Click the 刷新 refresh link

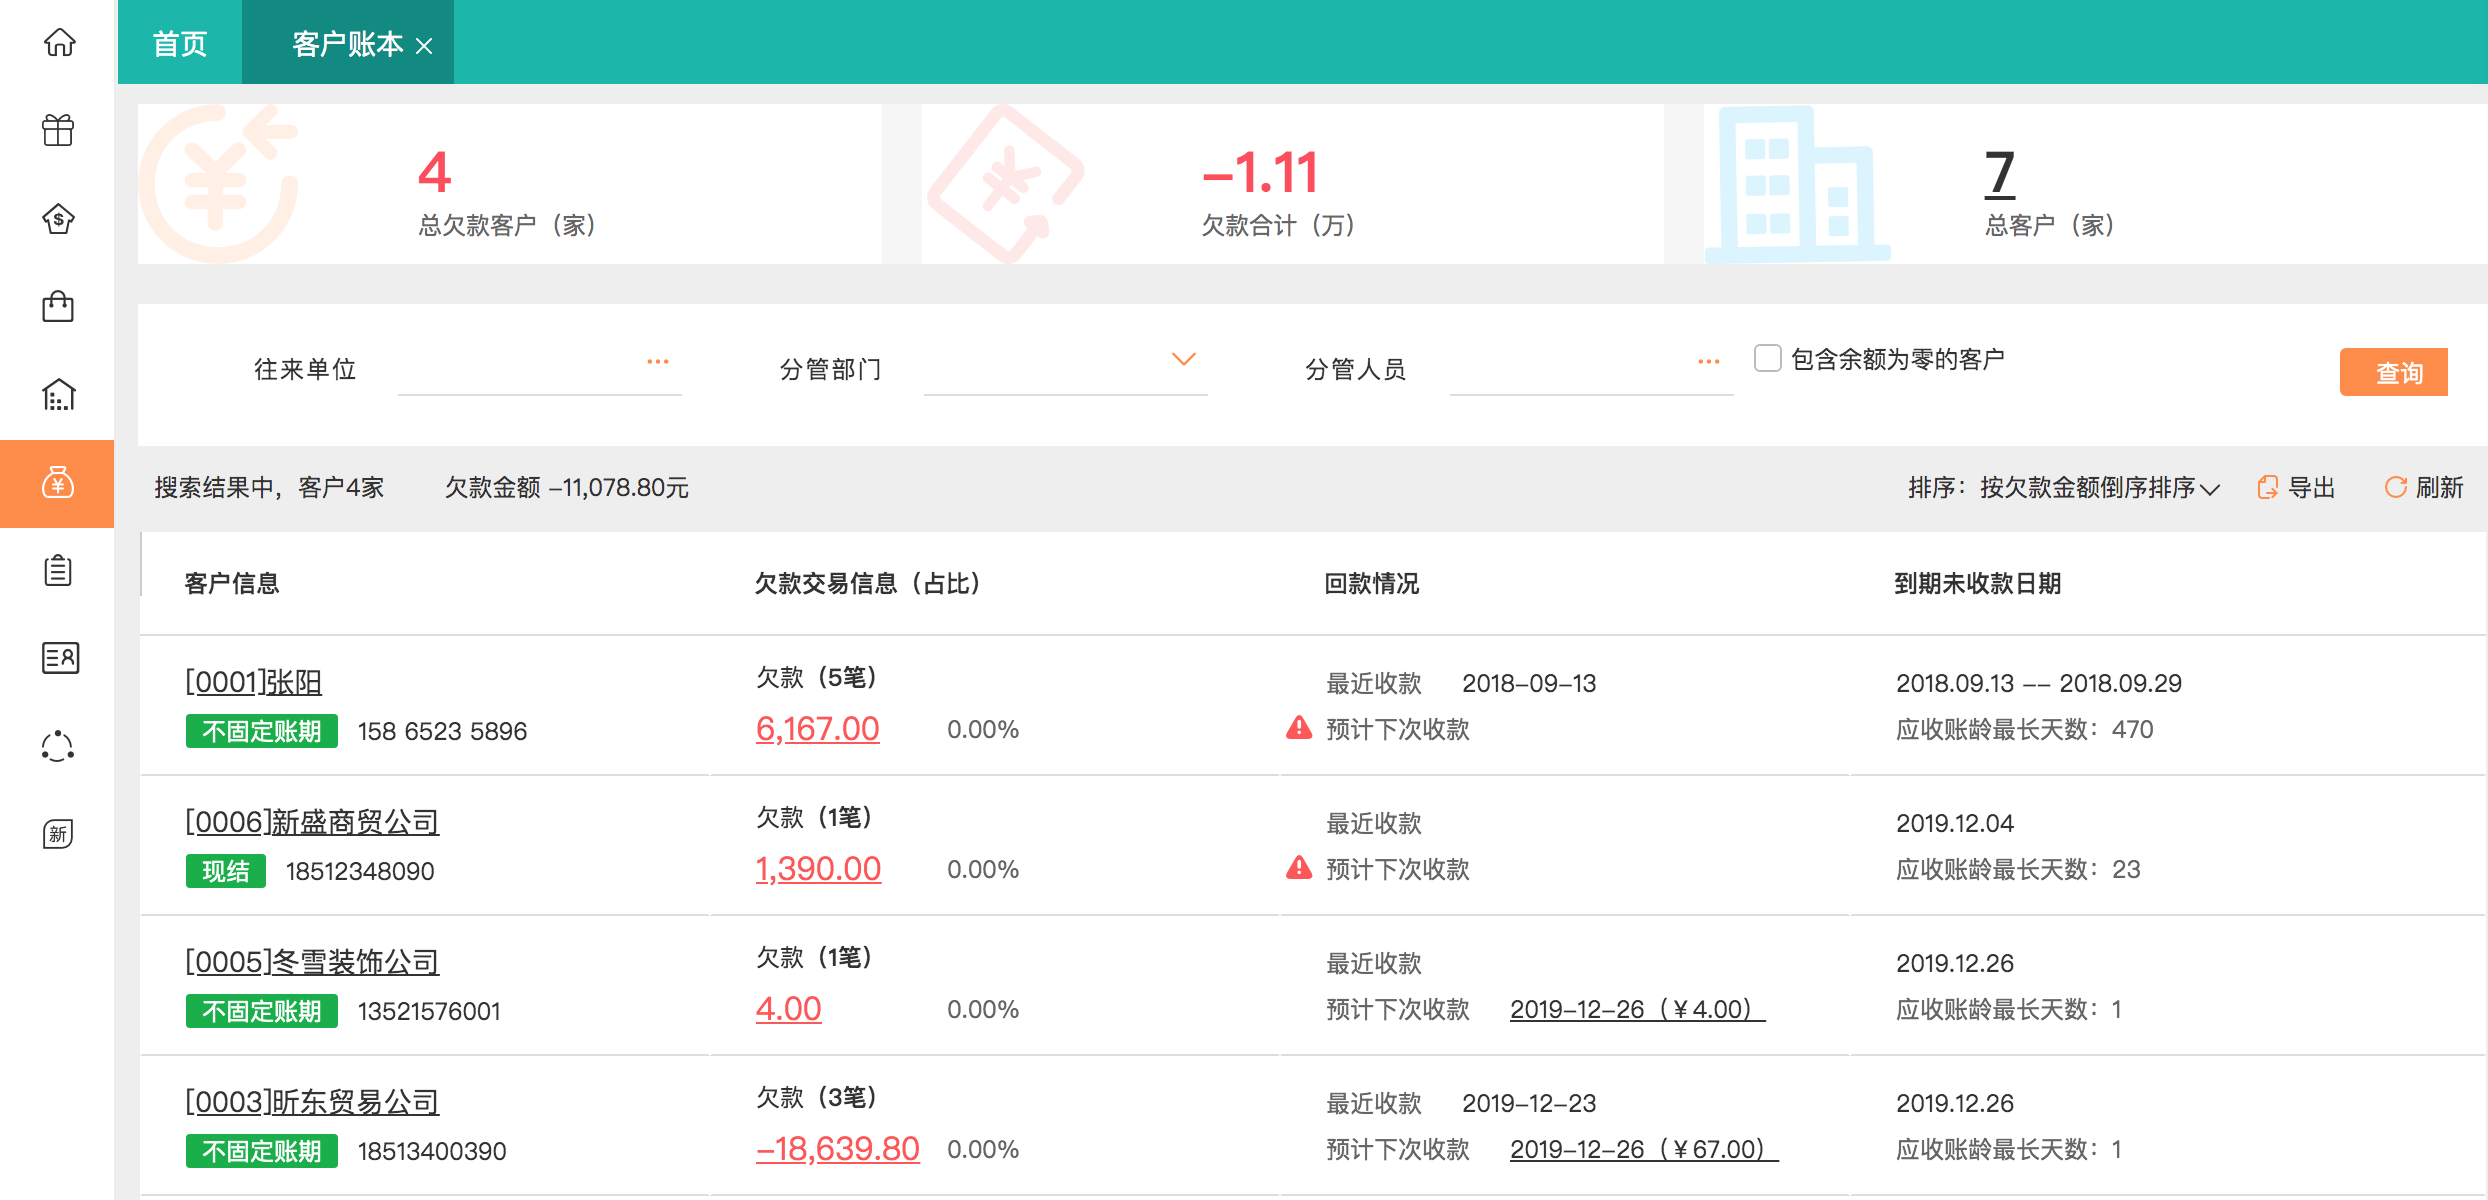(x=2428, y=487)
